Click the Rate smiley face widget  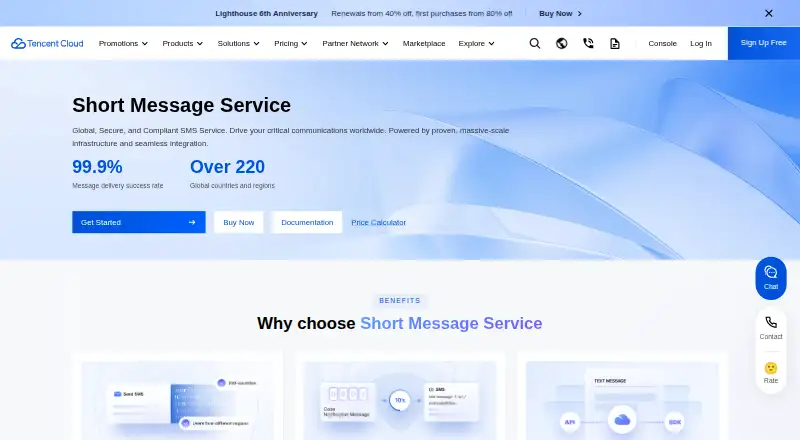tap(770, 373)
